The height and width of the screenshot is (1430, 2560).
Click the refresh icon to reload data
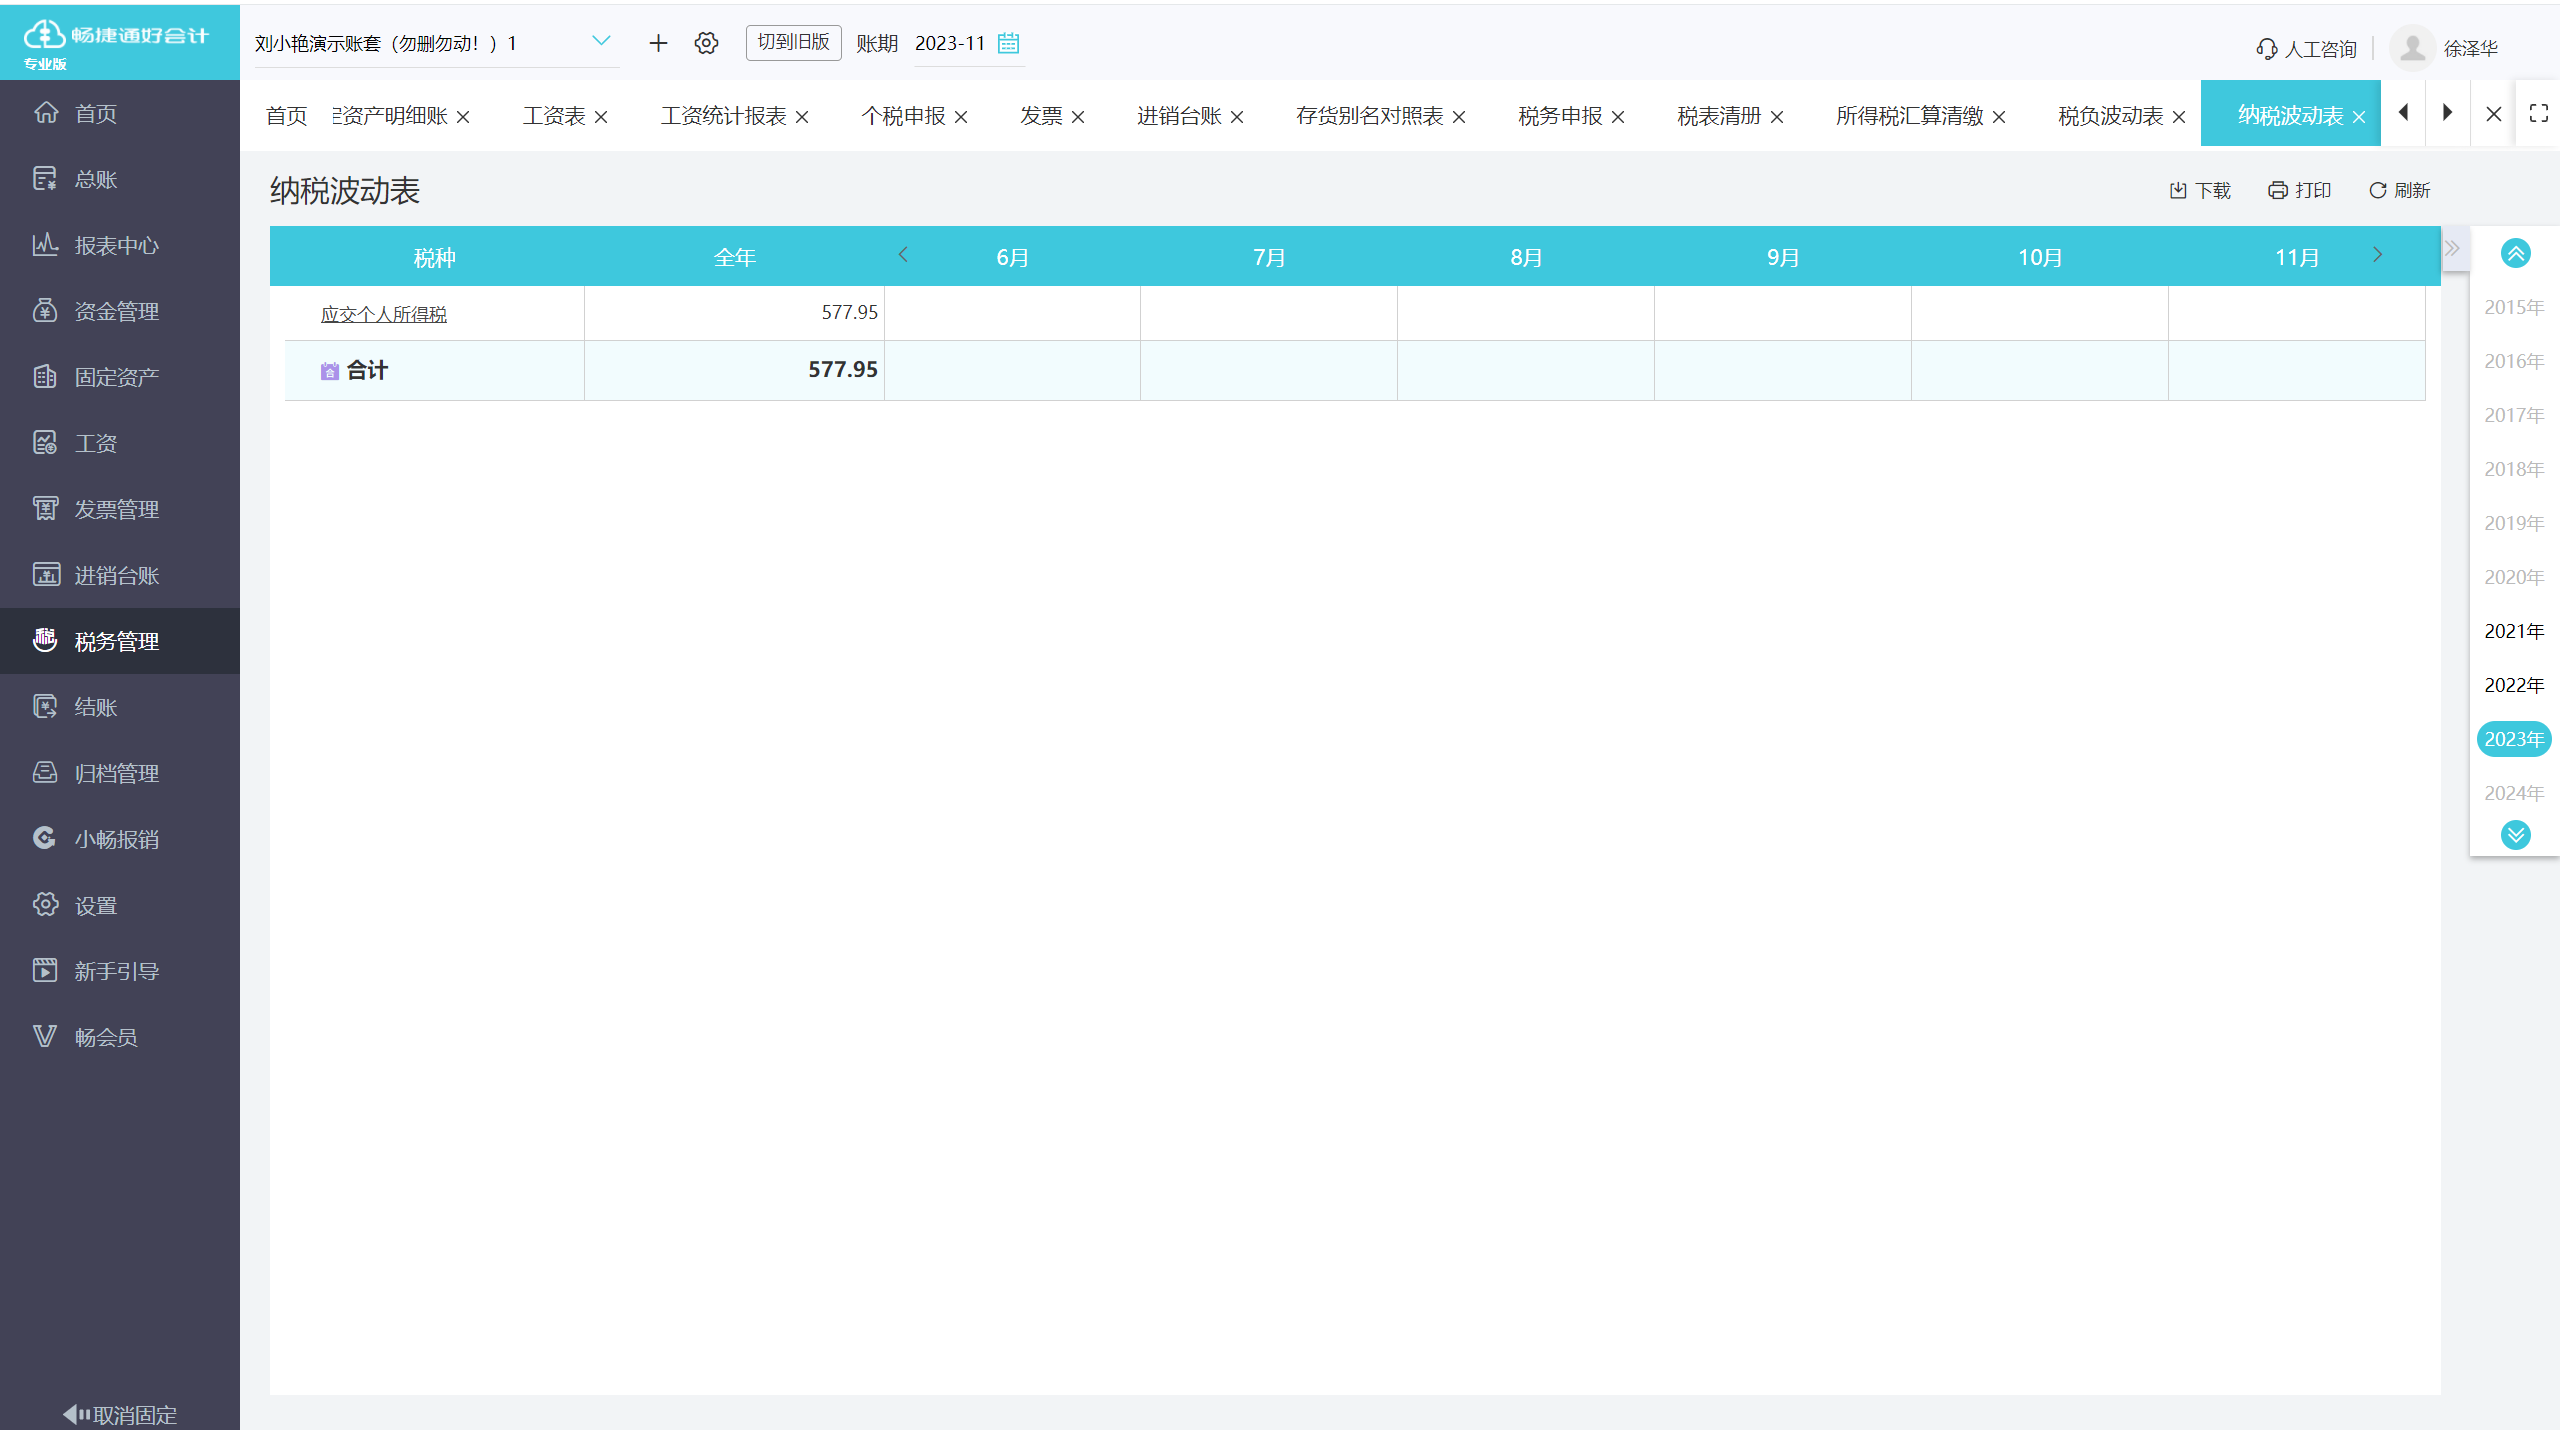[2377, 190]
